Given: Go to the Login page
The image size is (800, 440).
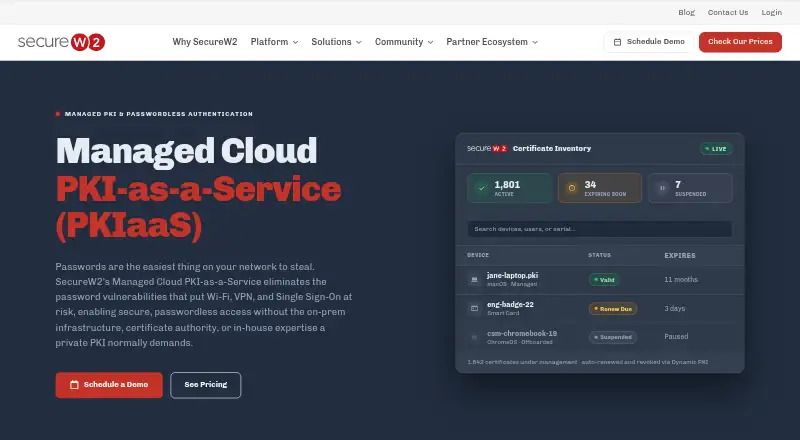Looking at the screenshot, I should point(771,12).
